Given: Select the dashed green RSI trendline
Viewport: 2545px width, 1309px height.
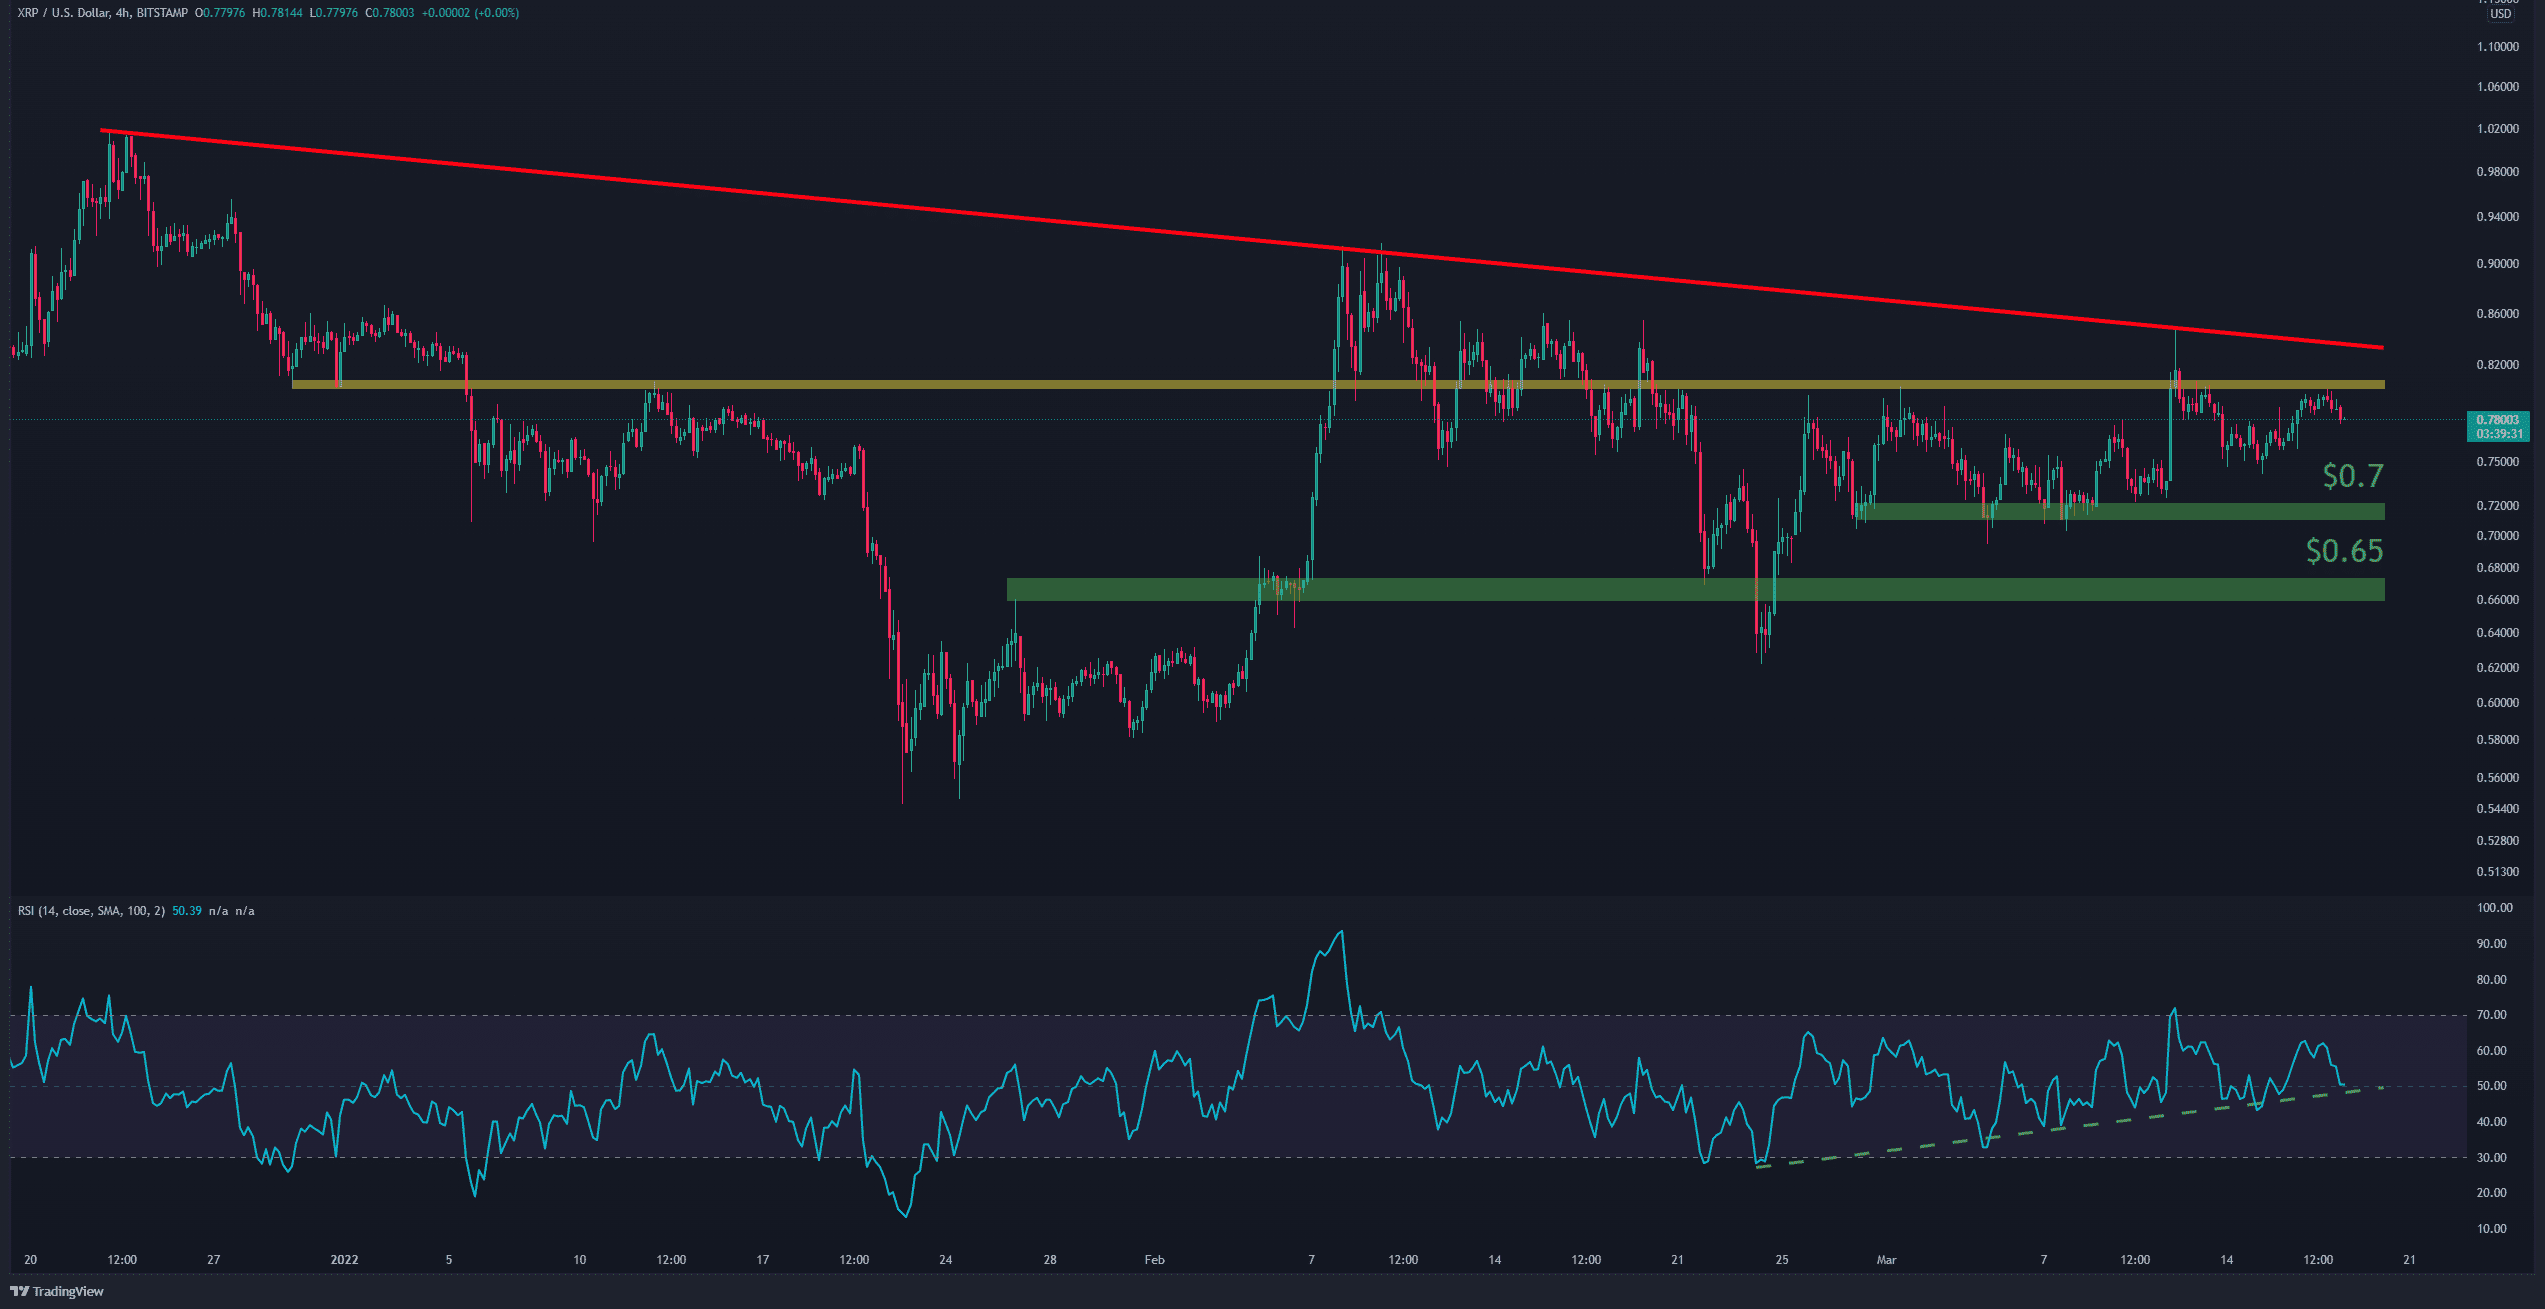Looking at the screenshot, I should 2070,1127.
